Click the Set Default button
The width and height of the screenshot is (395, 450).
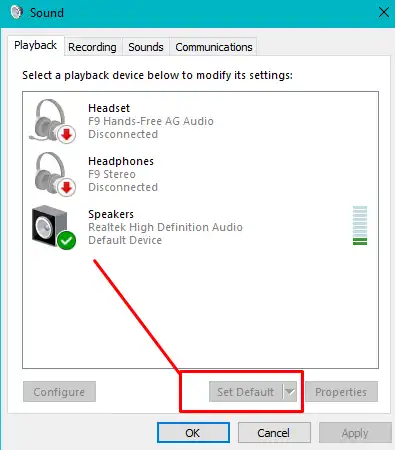(x=246, y=392)
